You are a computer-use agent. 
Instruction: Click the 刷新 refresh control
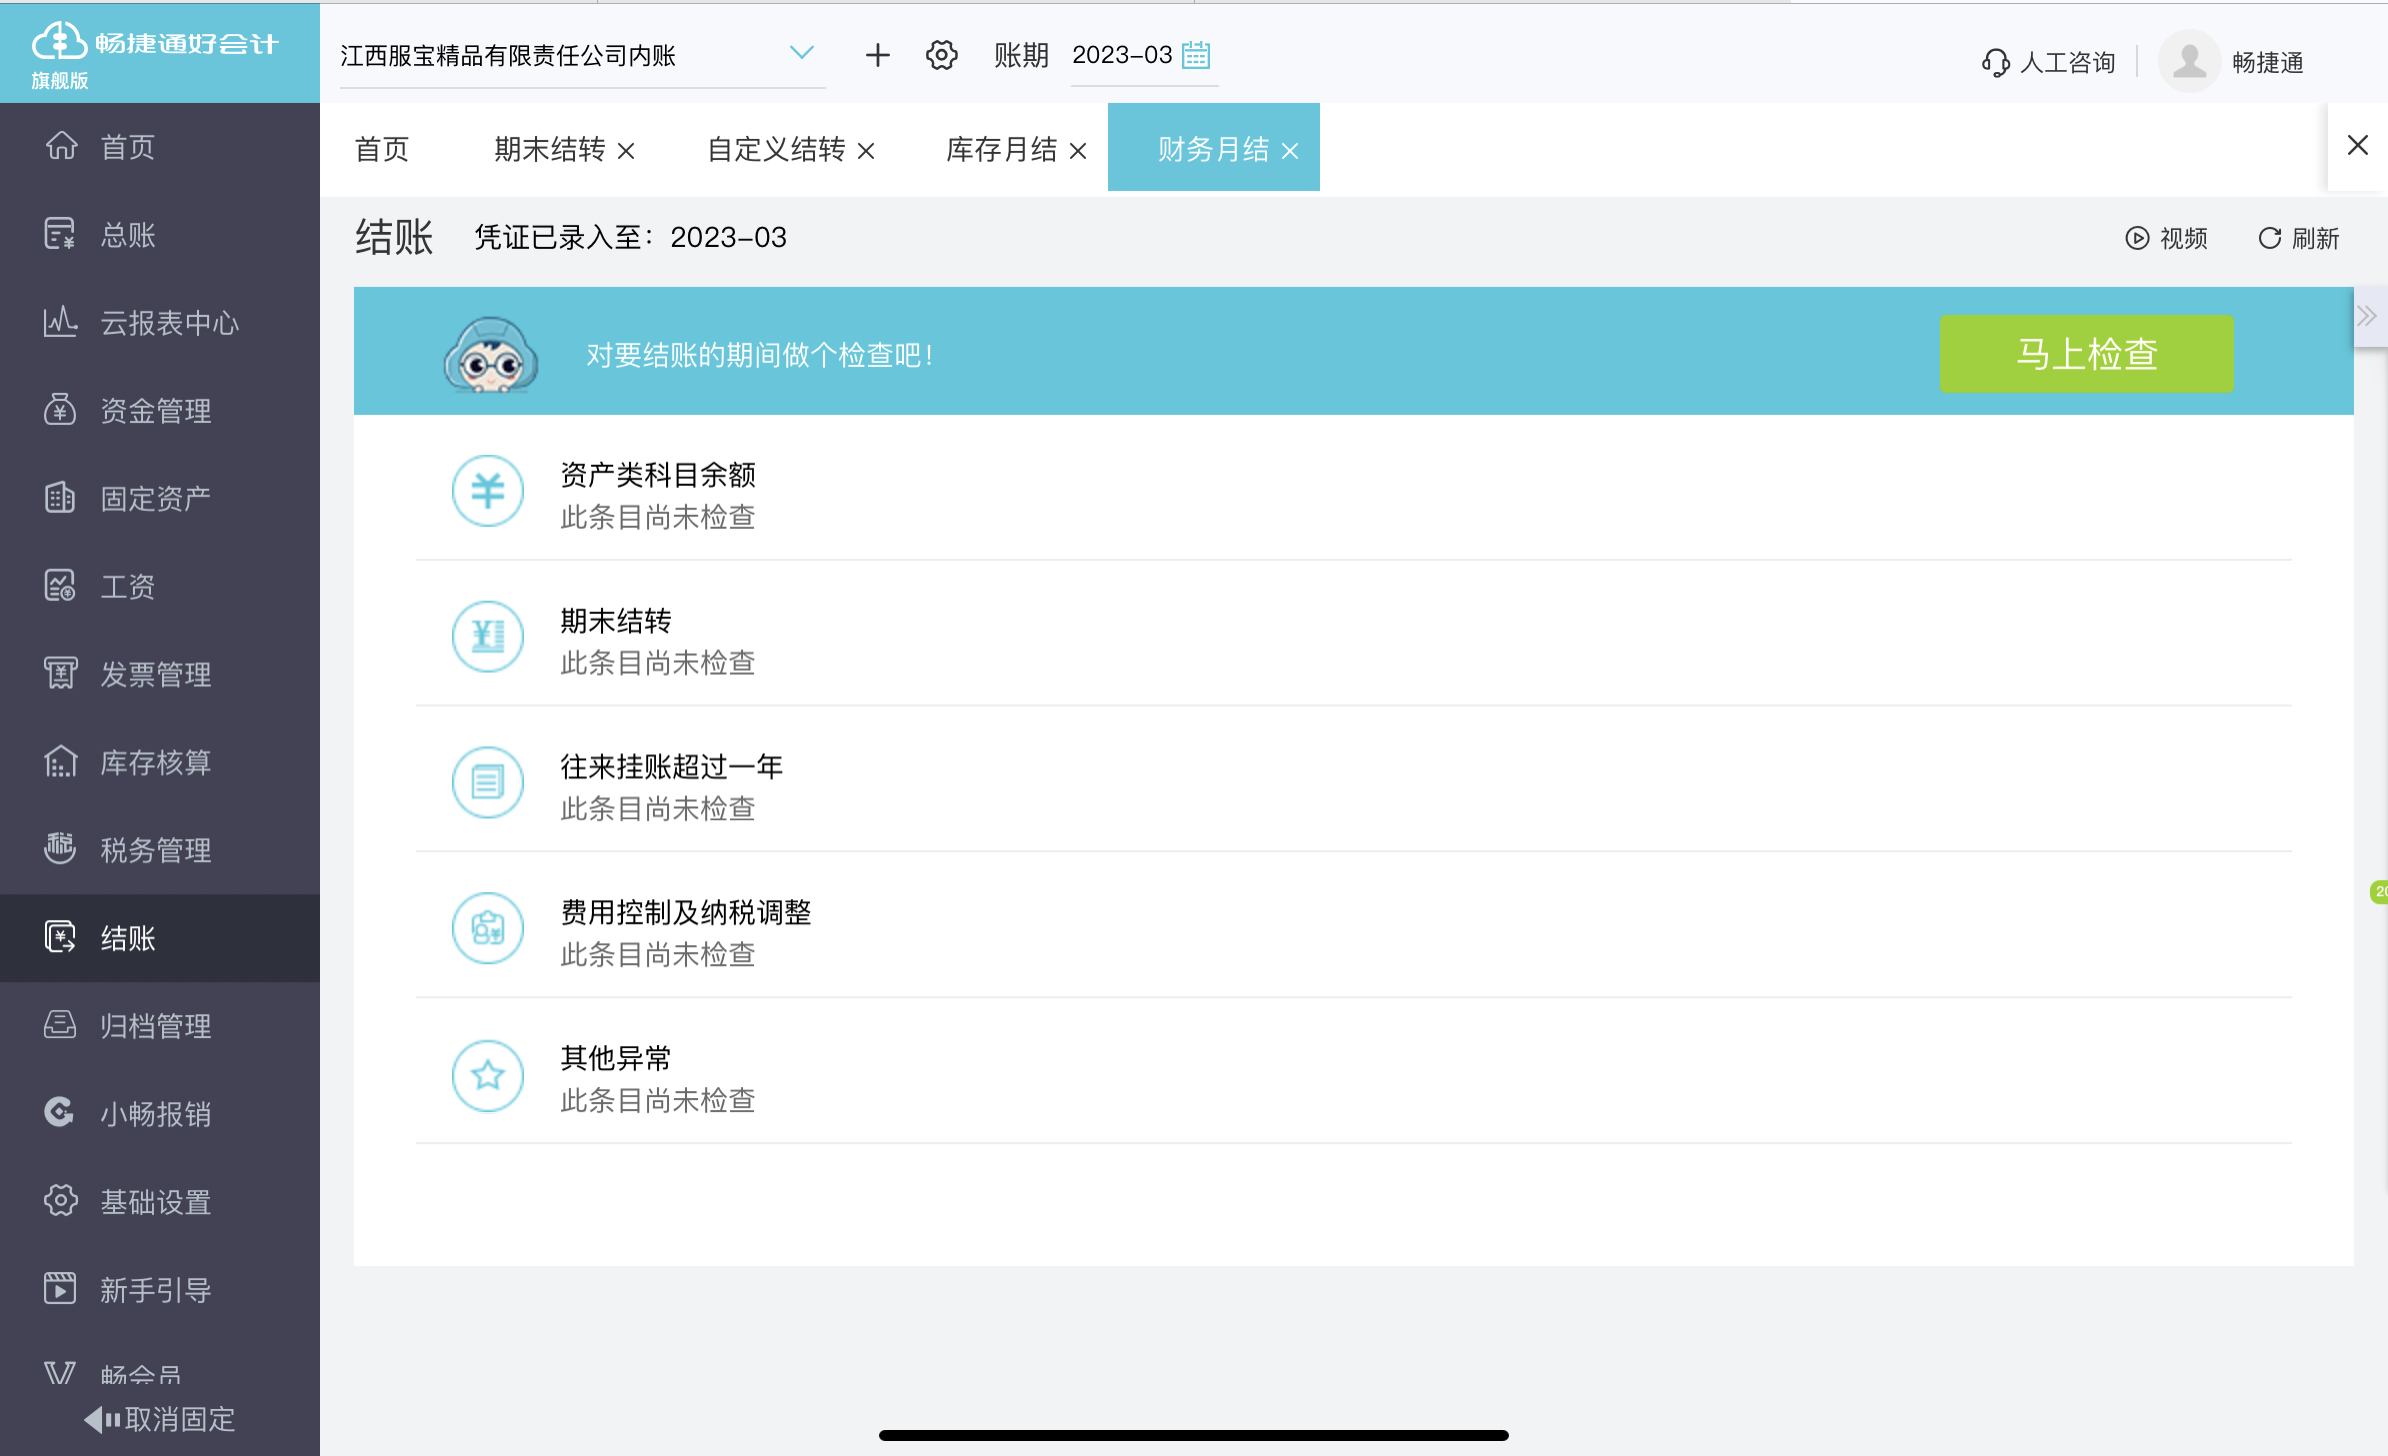coord(2303,237)
